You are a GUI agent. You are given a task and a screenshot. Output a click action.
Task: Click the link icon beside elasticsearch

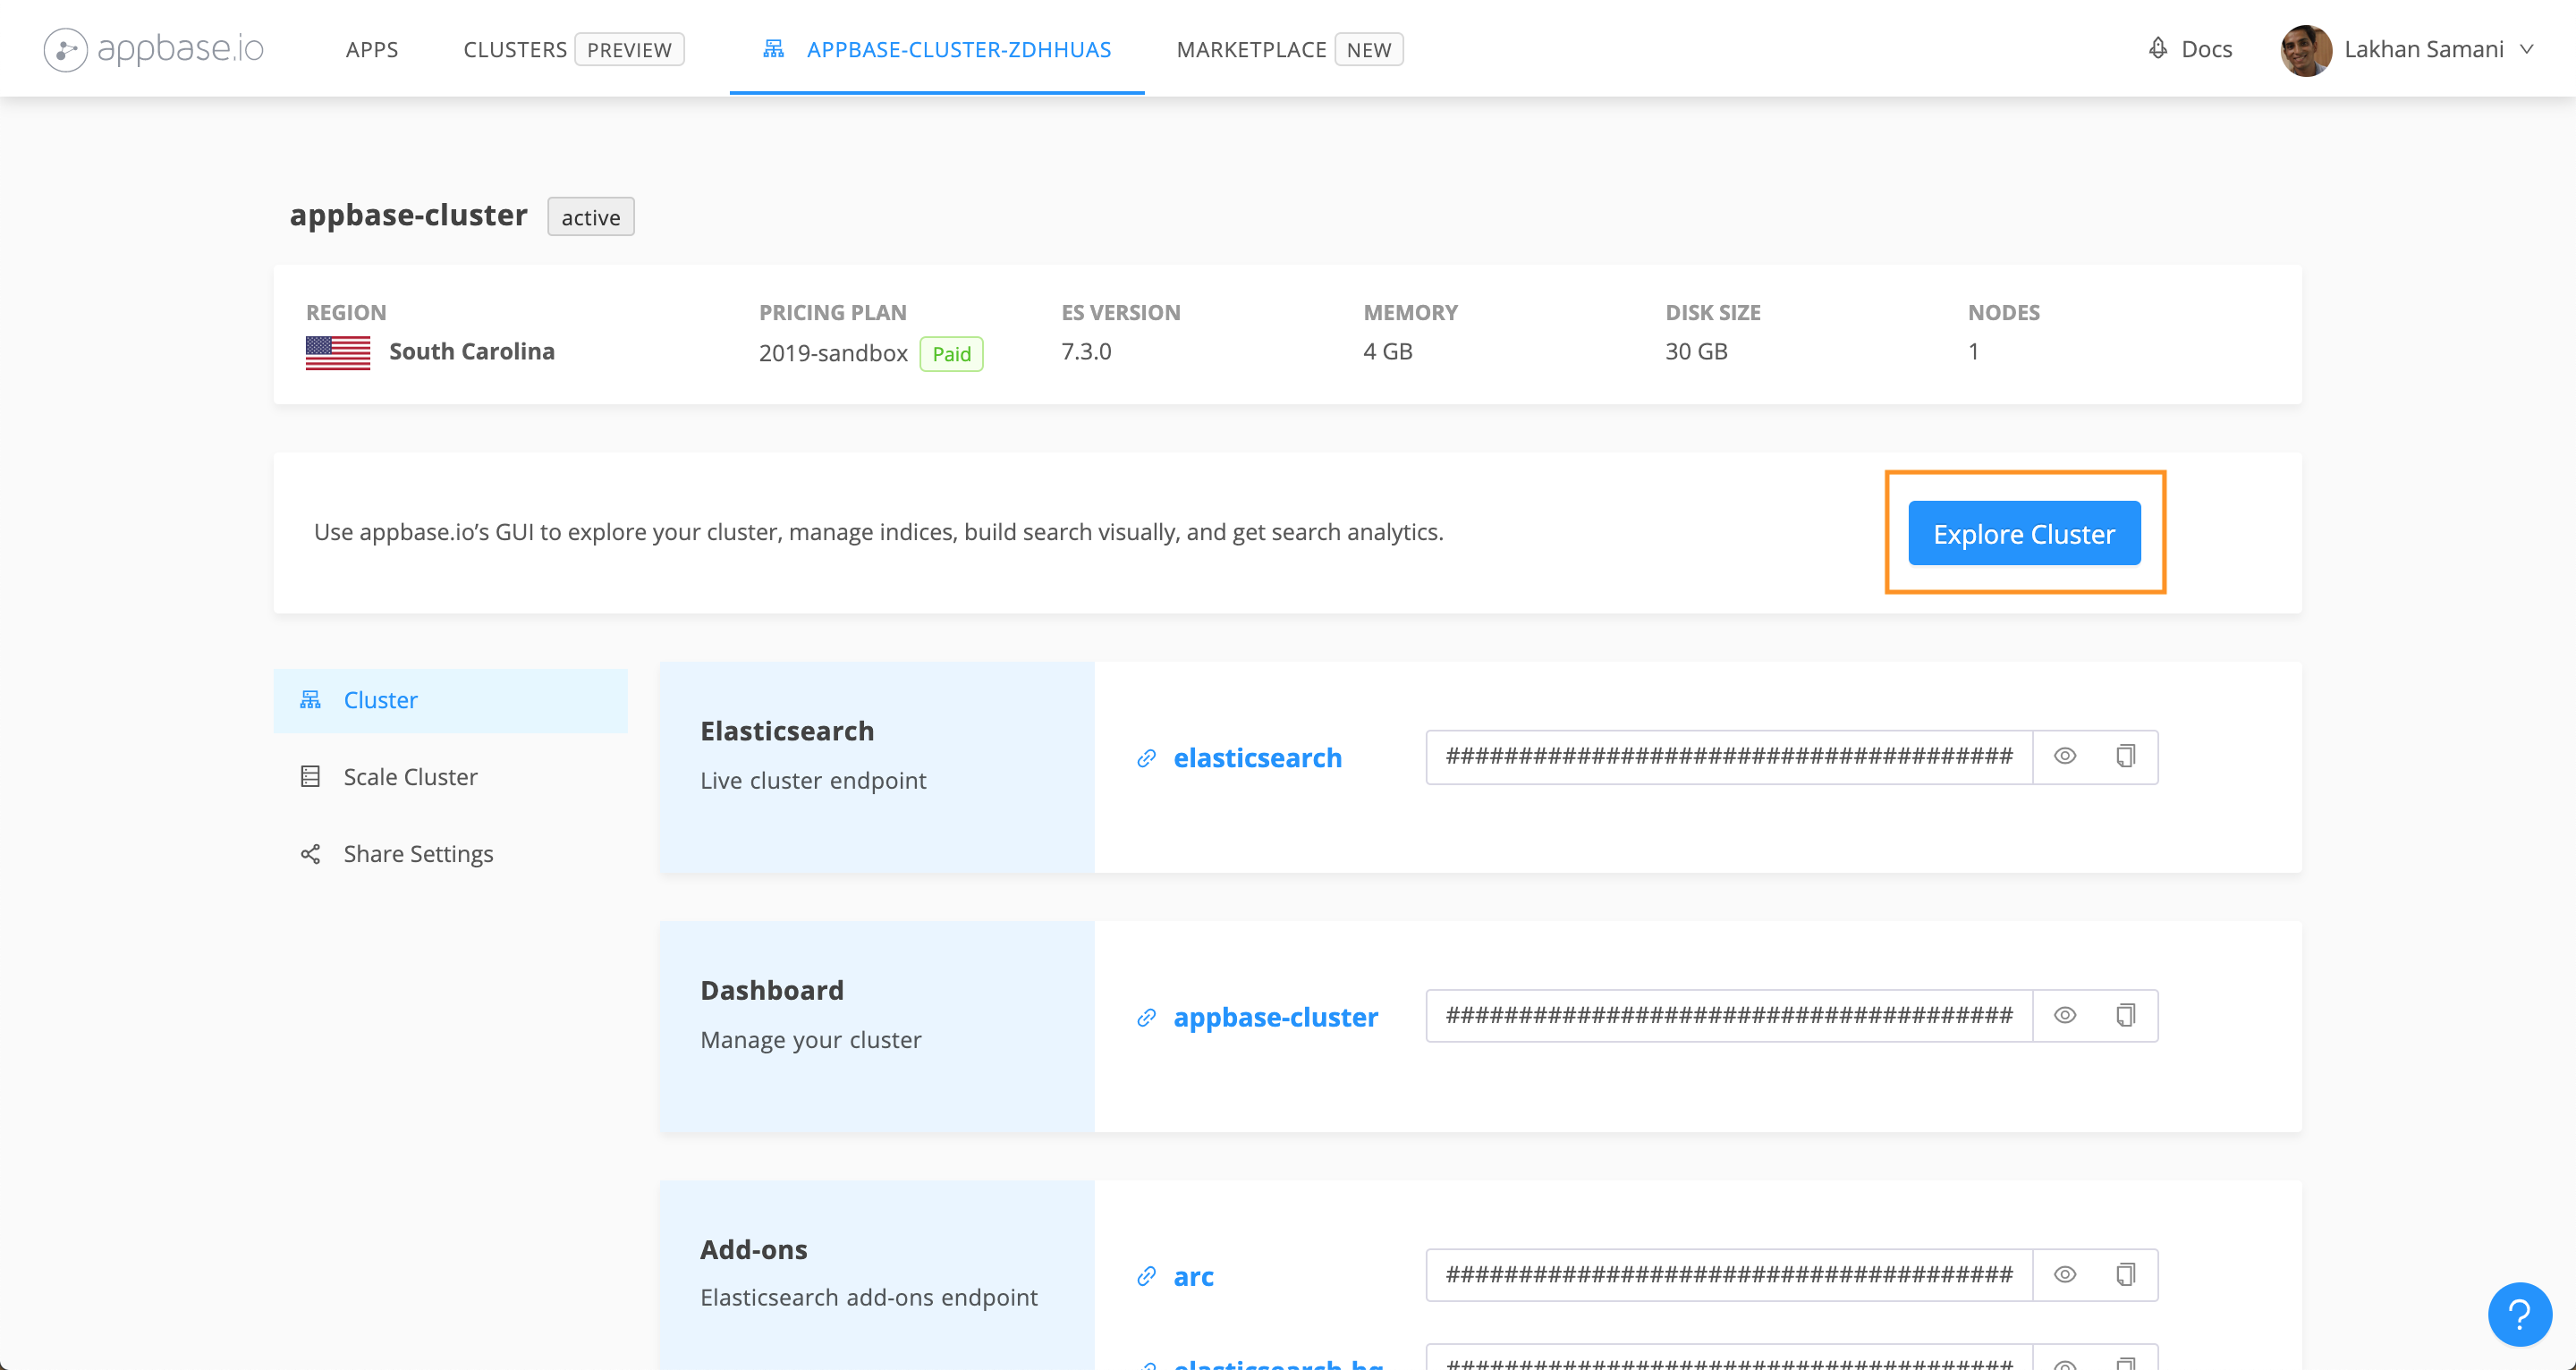1146,758
